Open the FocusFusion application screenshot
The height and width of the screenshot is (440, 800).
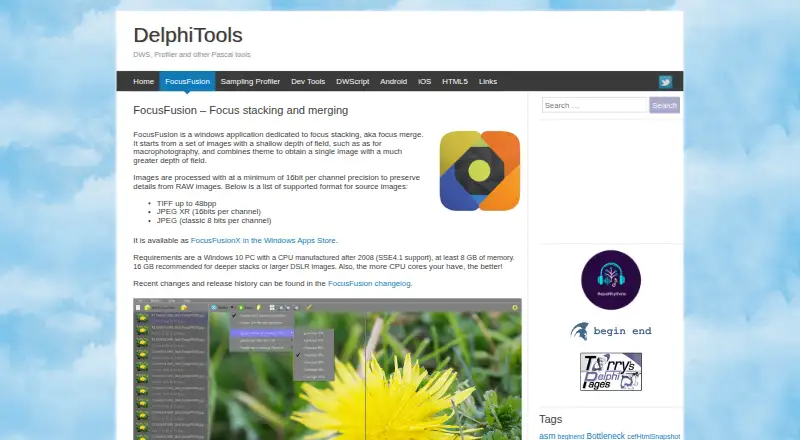click(327, 369)
